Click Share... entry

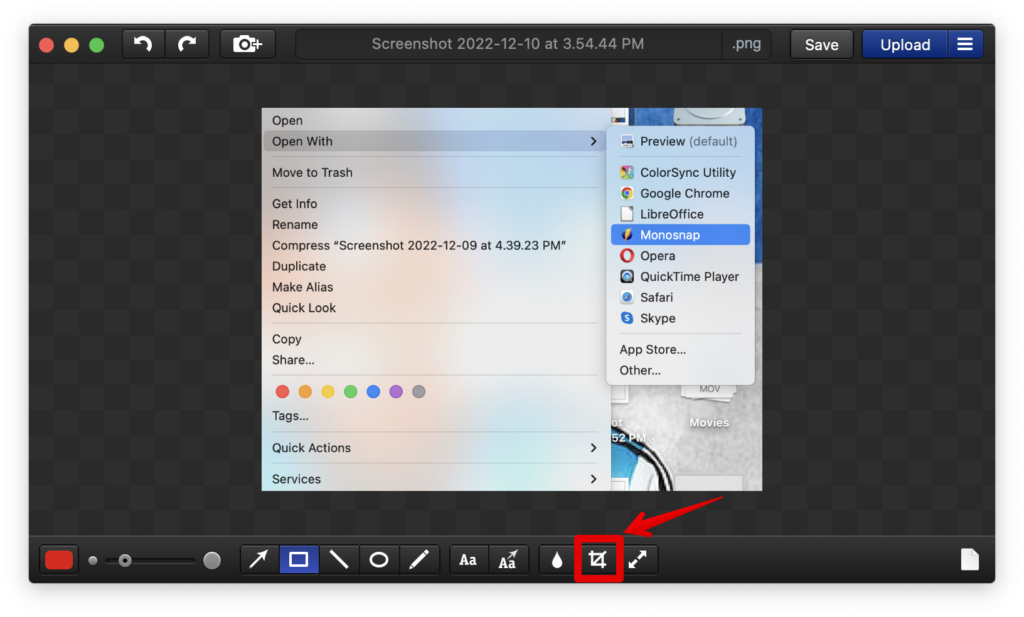[x=436, y=360]
